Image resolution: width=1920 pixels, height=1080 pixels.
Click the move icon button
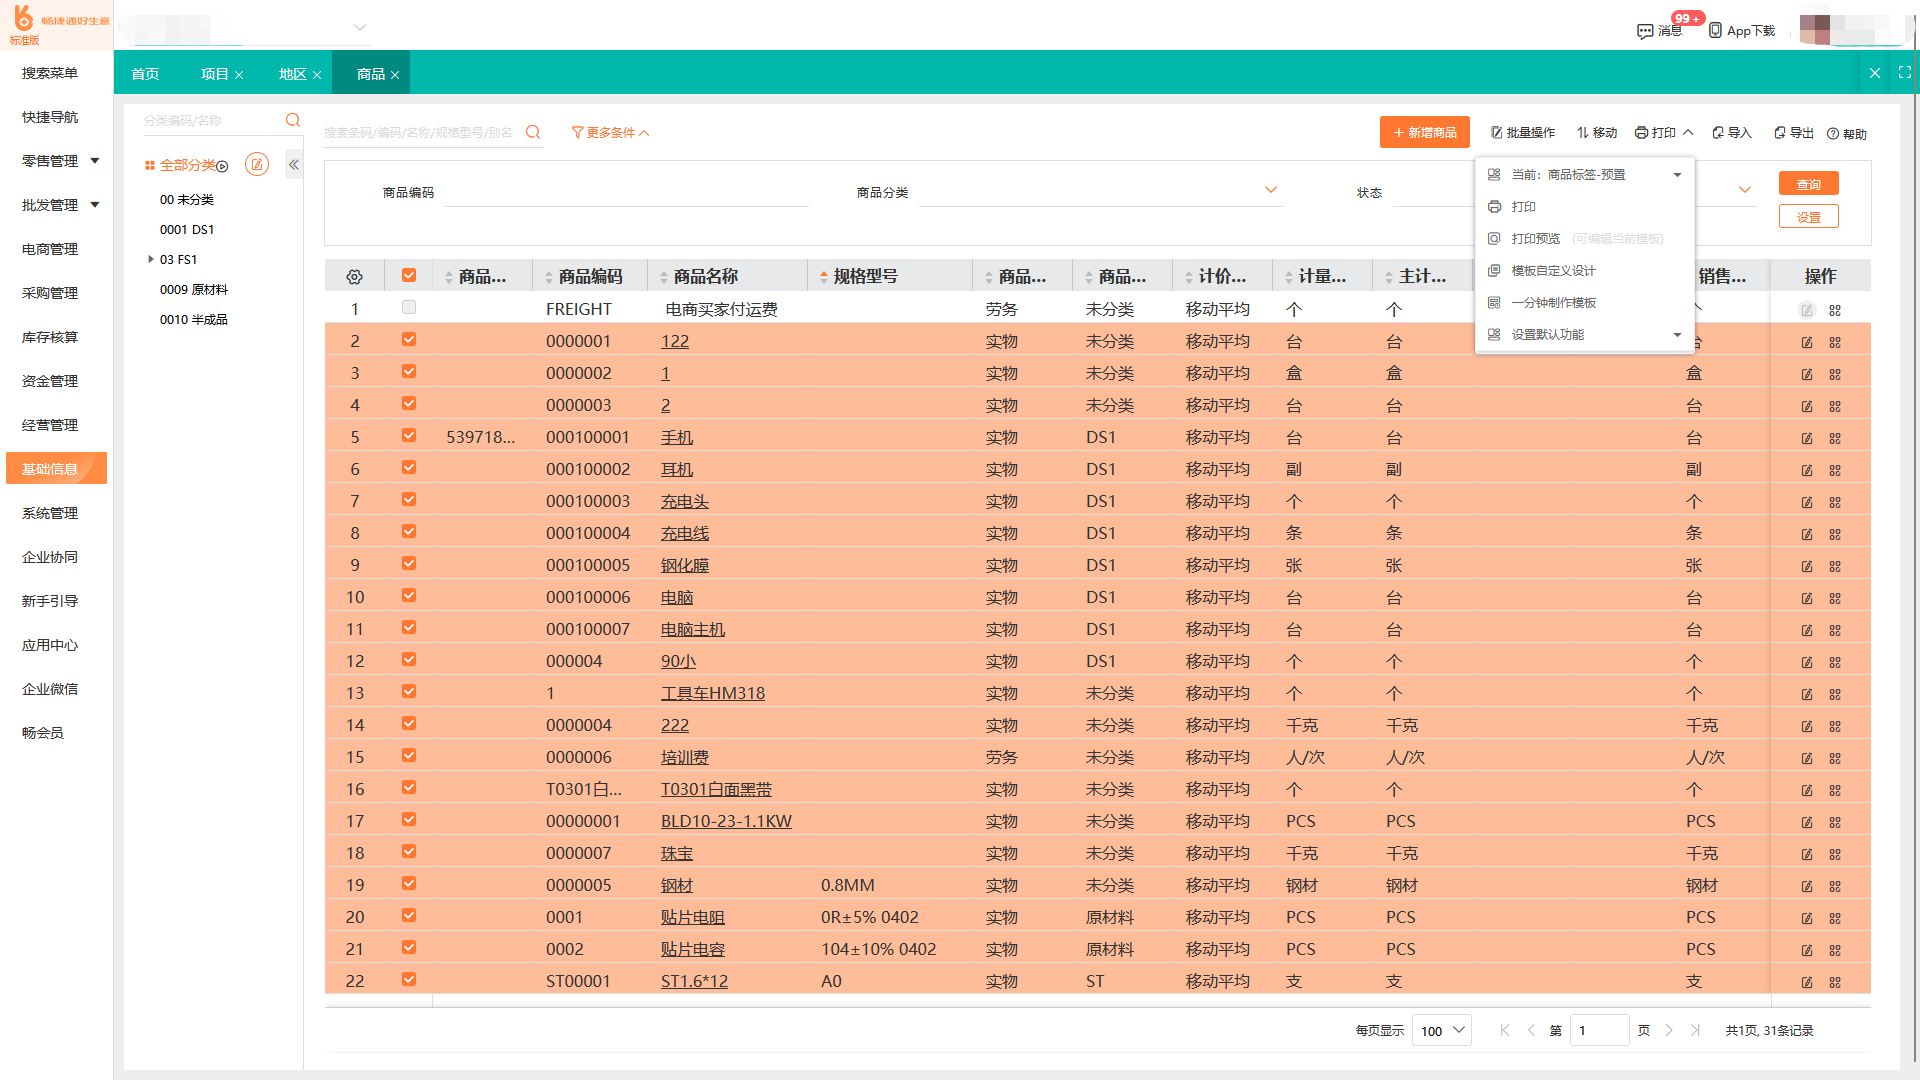1597,132
